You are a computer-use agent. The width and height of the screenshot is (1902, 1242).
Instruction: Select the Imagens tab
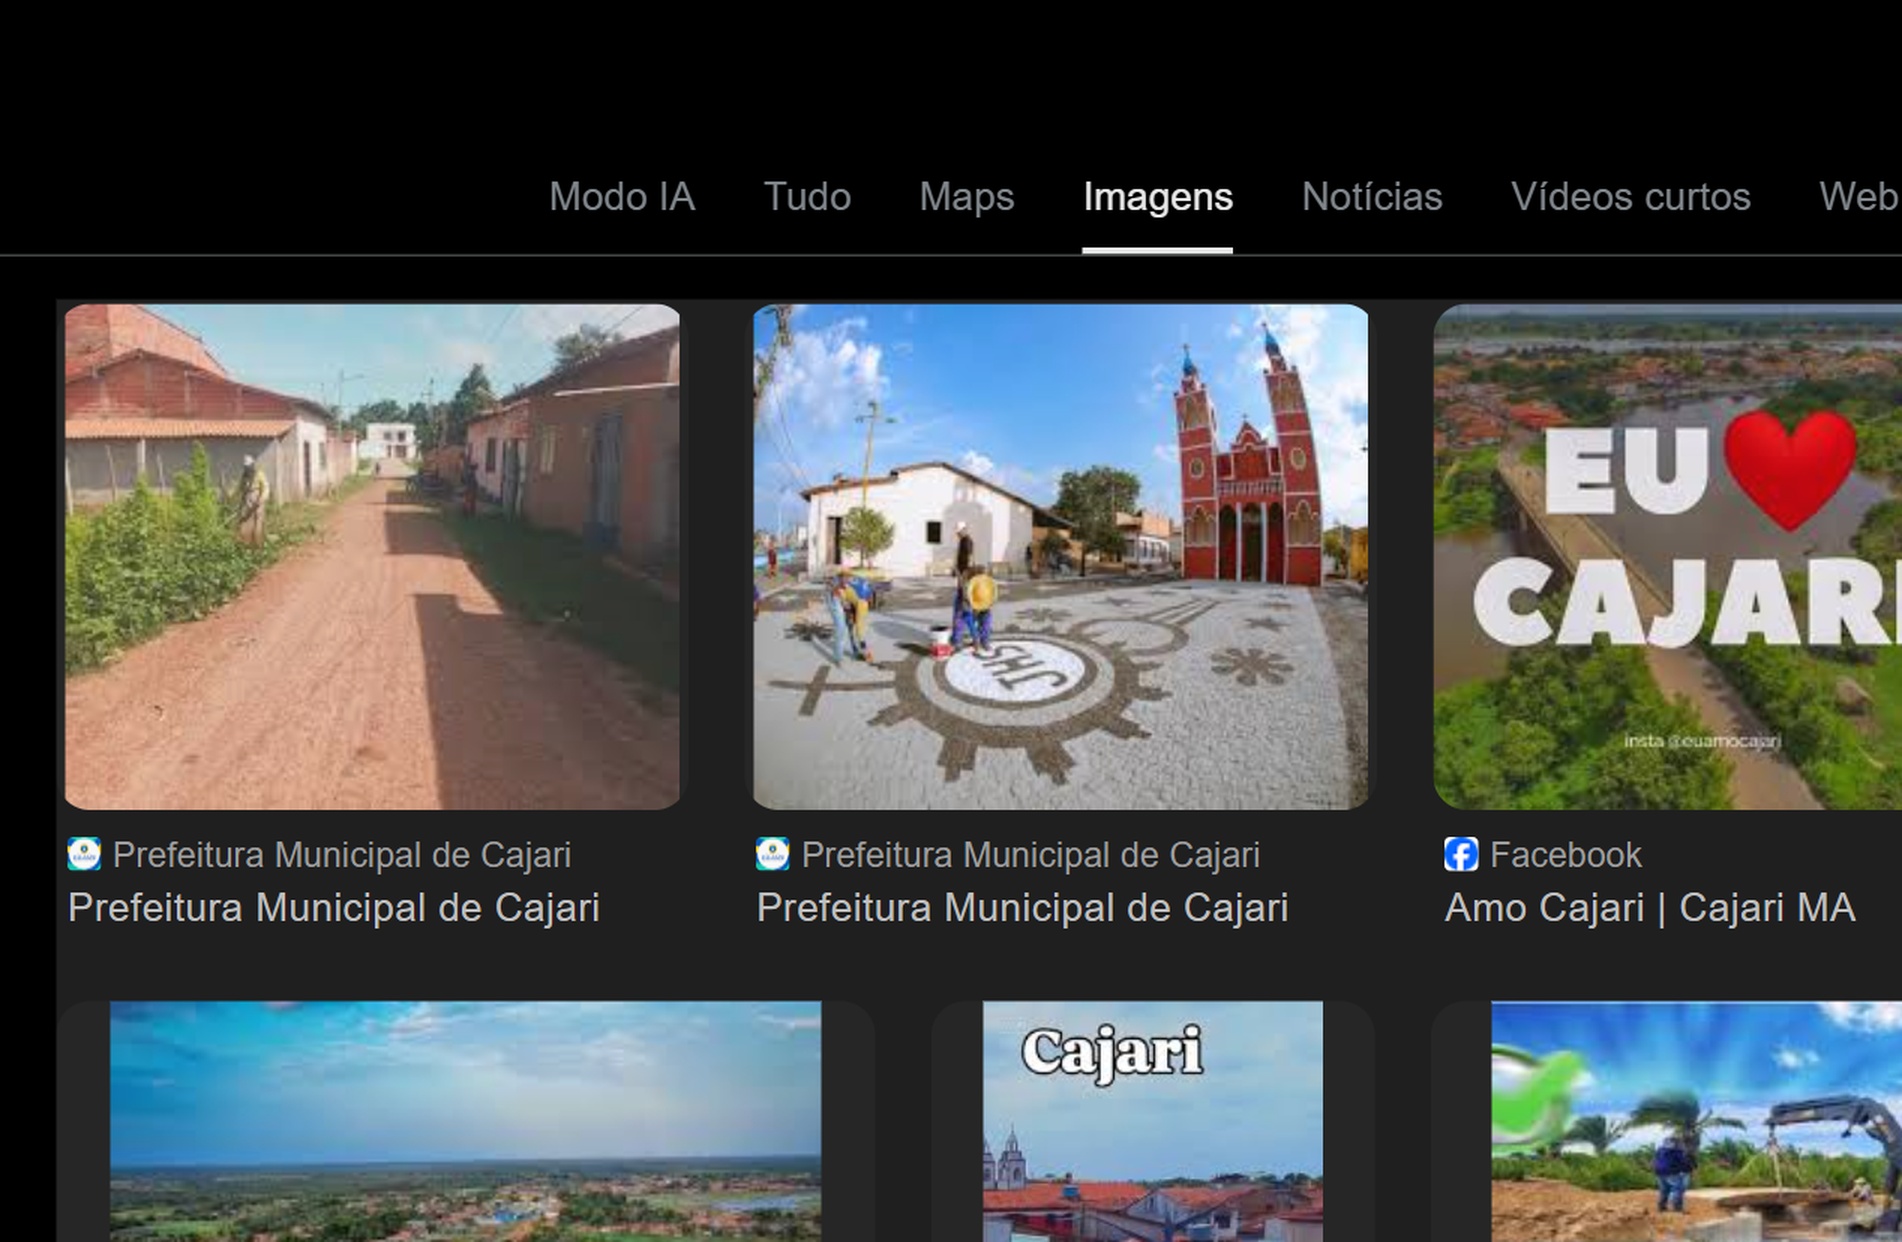(1157, 197)
